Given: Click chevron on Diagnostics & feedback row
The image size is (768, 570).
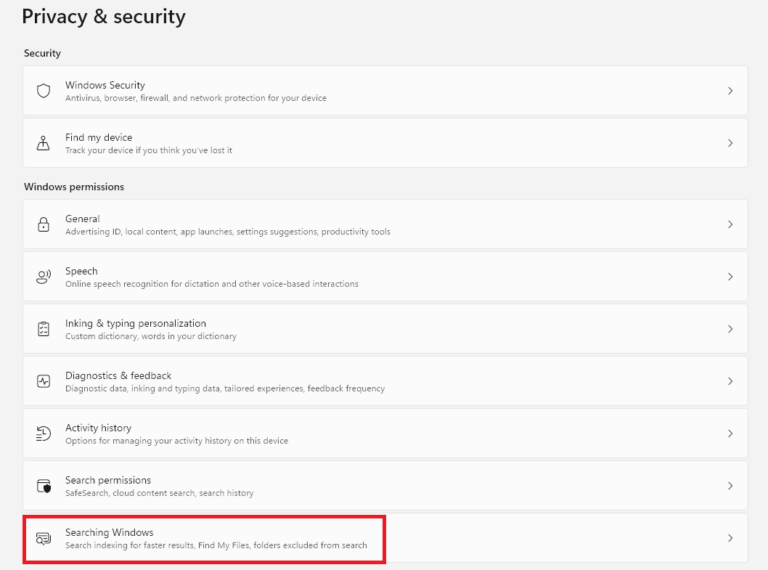Looking at the screenshot, I should coord(730,381).
